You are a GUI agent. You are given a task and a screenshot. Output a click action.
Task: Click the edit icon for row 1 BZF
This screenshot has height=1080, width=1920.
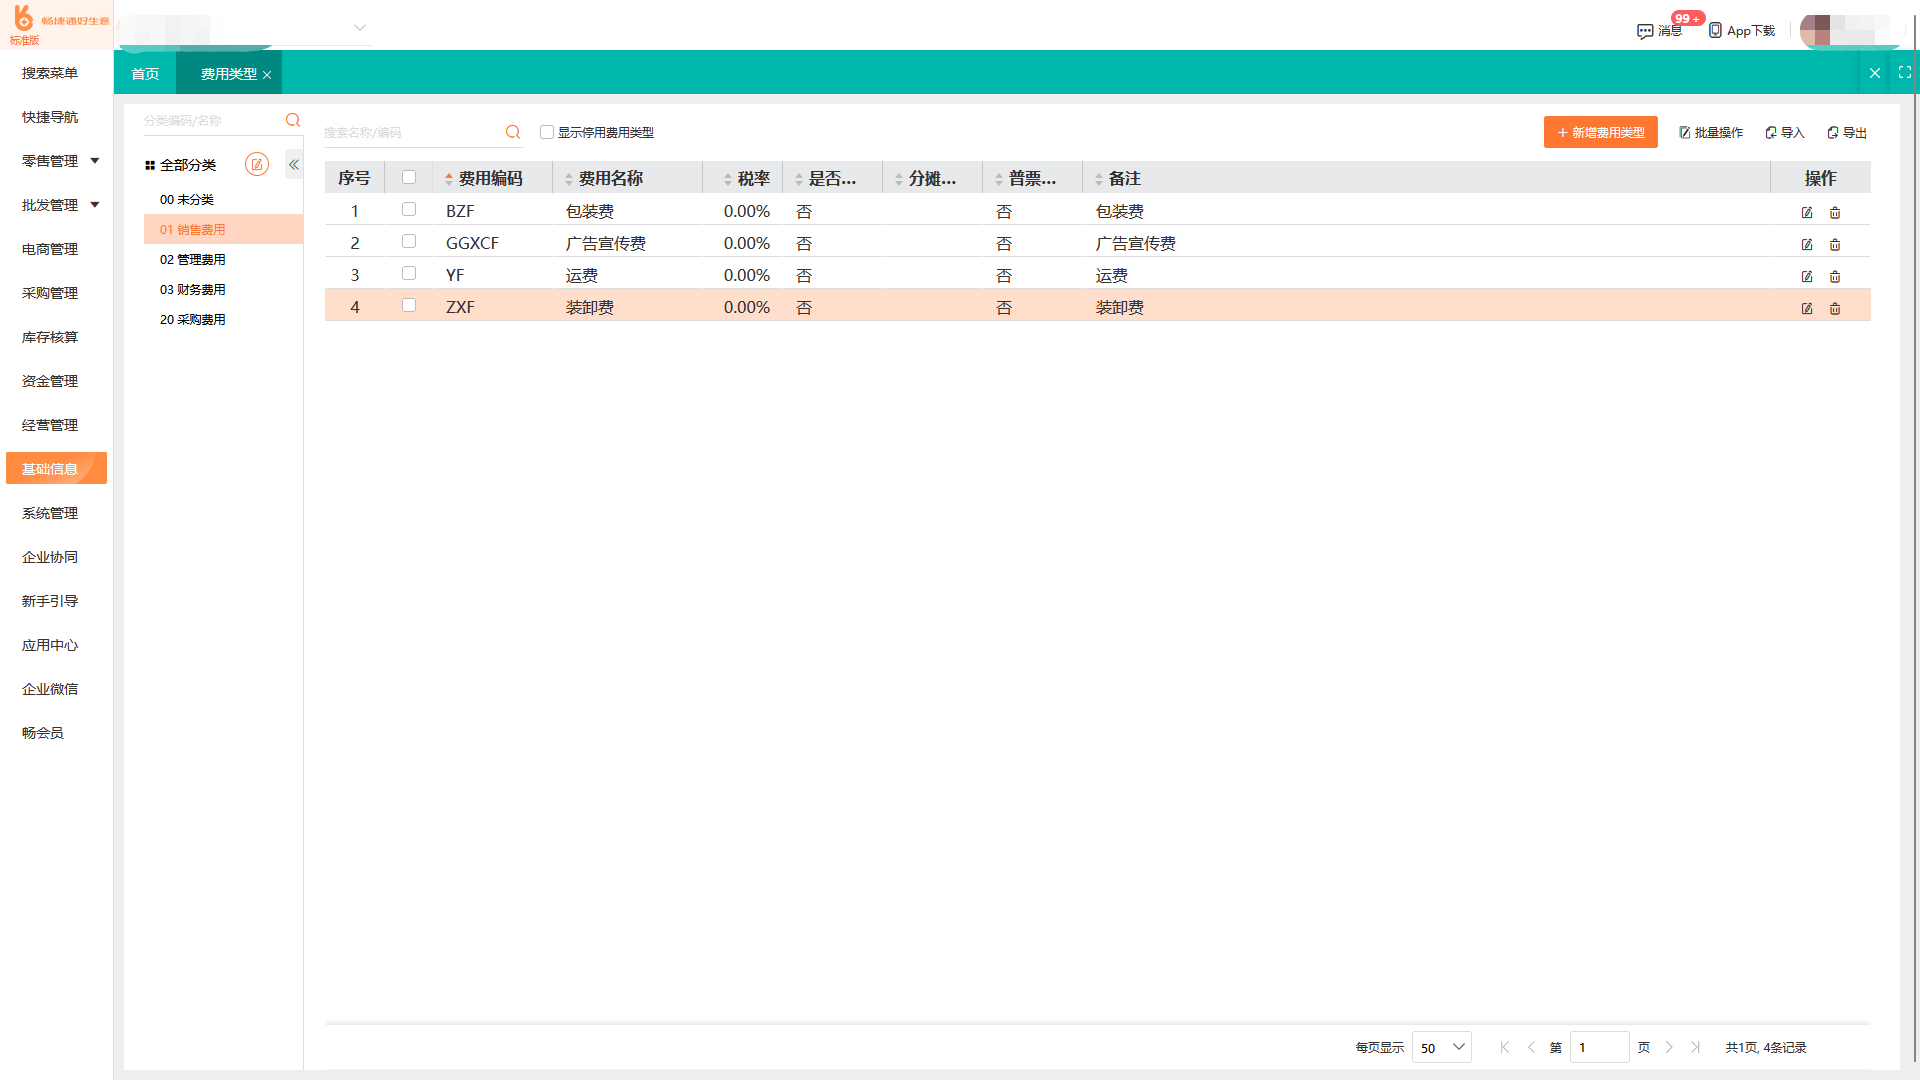(x=1807, y=212)
